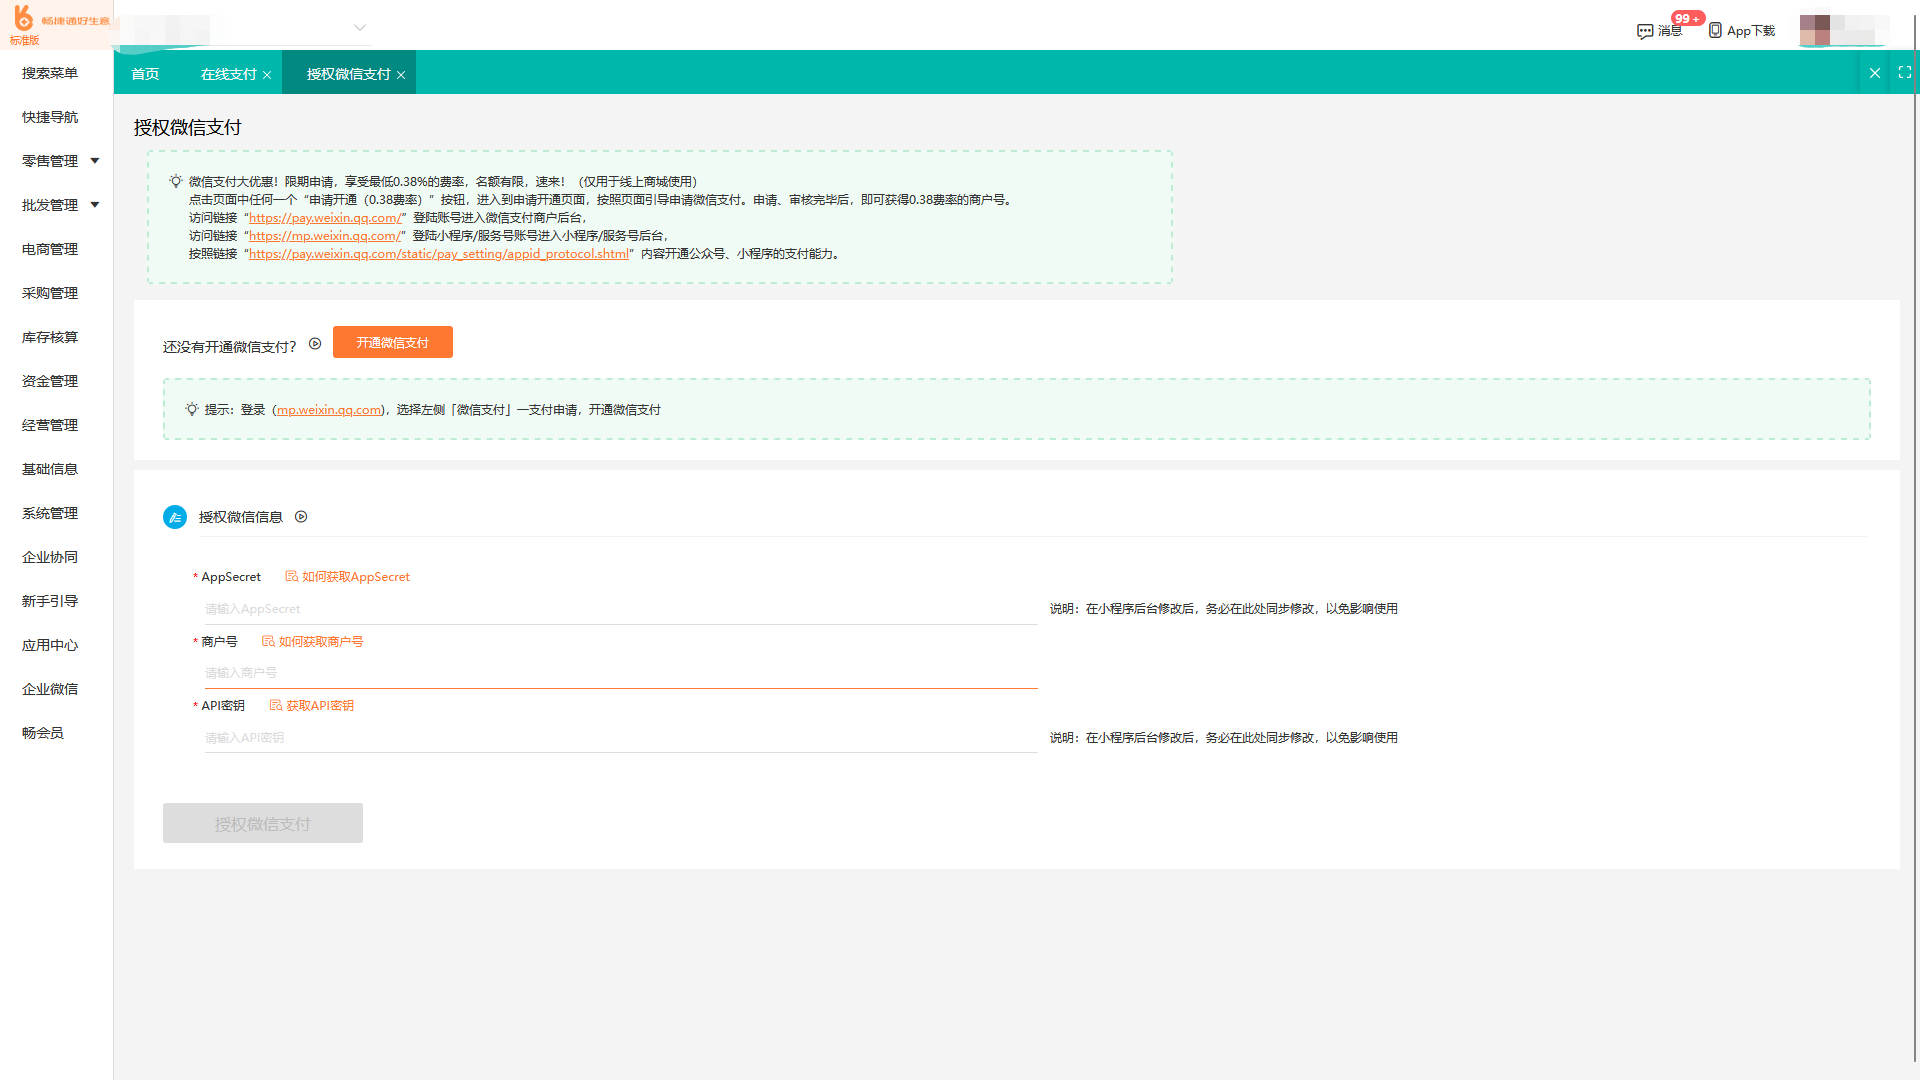Click the 授权微信支付 tab close button
1920x1080 pixels.
click(x=404, y=74)
